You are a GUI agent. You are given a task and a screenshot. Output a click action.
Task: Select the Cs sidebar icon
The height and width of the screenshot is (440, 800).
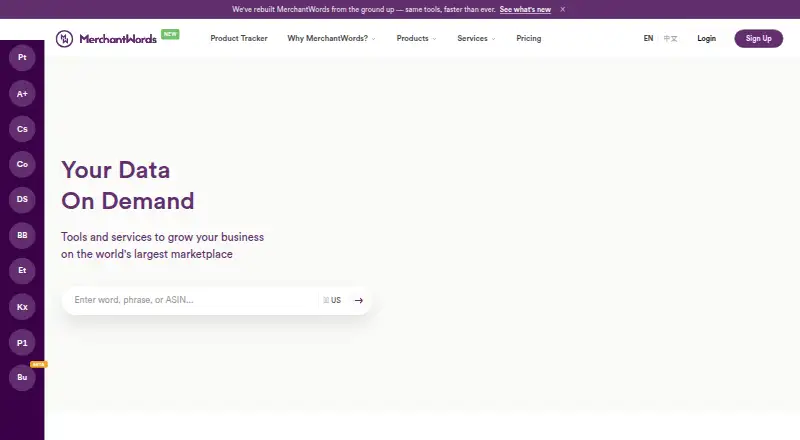pos(22,129)
